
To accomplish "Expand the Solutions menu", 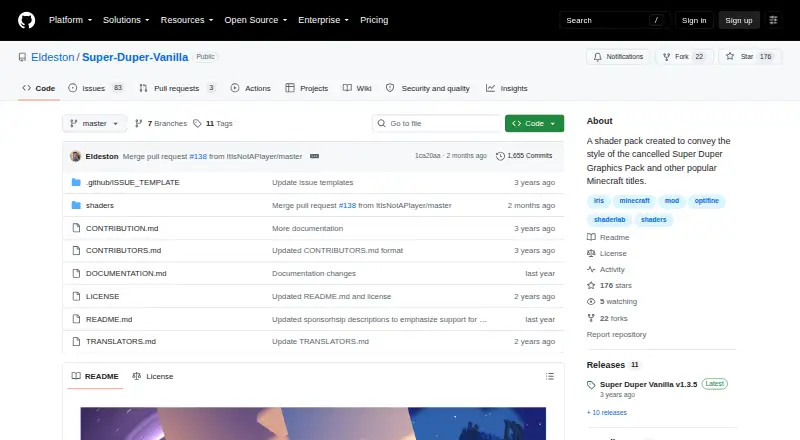I will coord(126,20).
